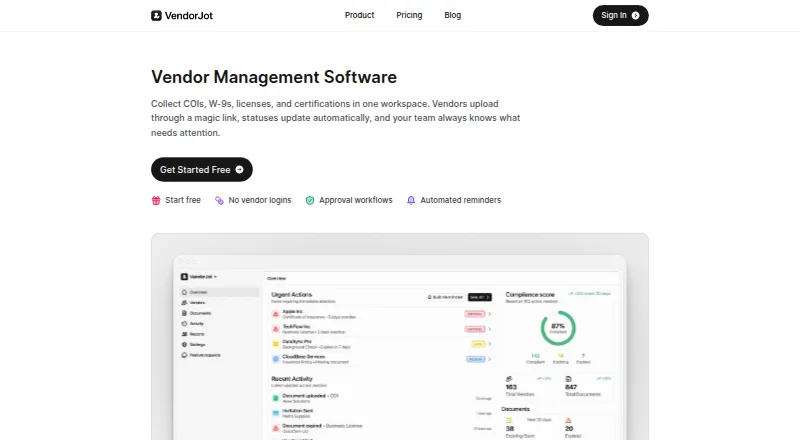Click the Activity clock icon in the preview sidebar
The width and height of the screenshot is (800, 440).
click(x=184, y=324)
